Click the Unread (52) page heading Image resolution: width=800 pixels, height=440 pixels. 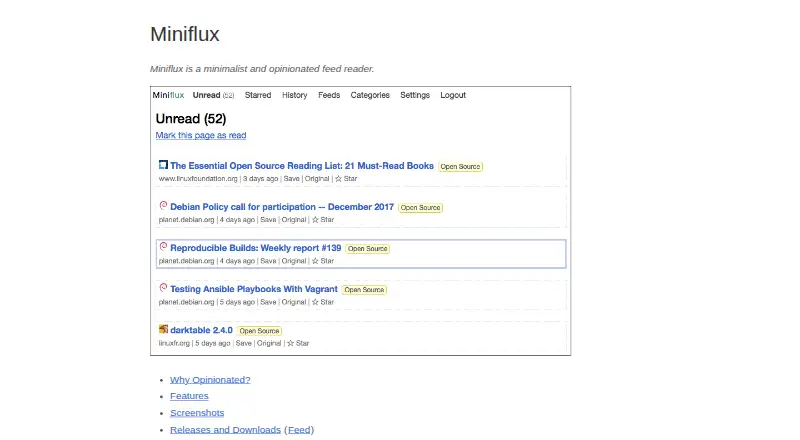point(191,119)
